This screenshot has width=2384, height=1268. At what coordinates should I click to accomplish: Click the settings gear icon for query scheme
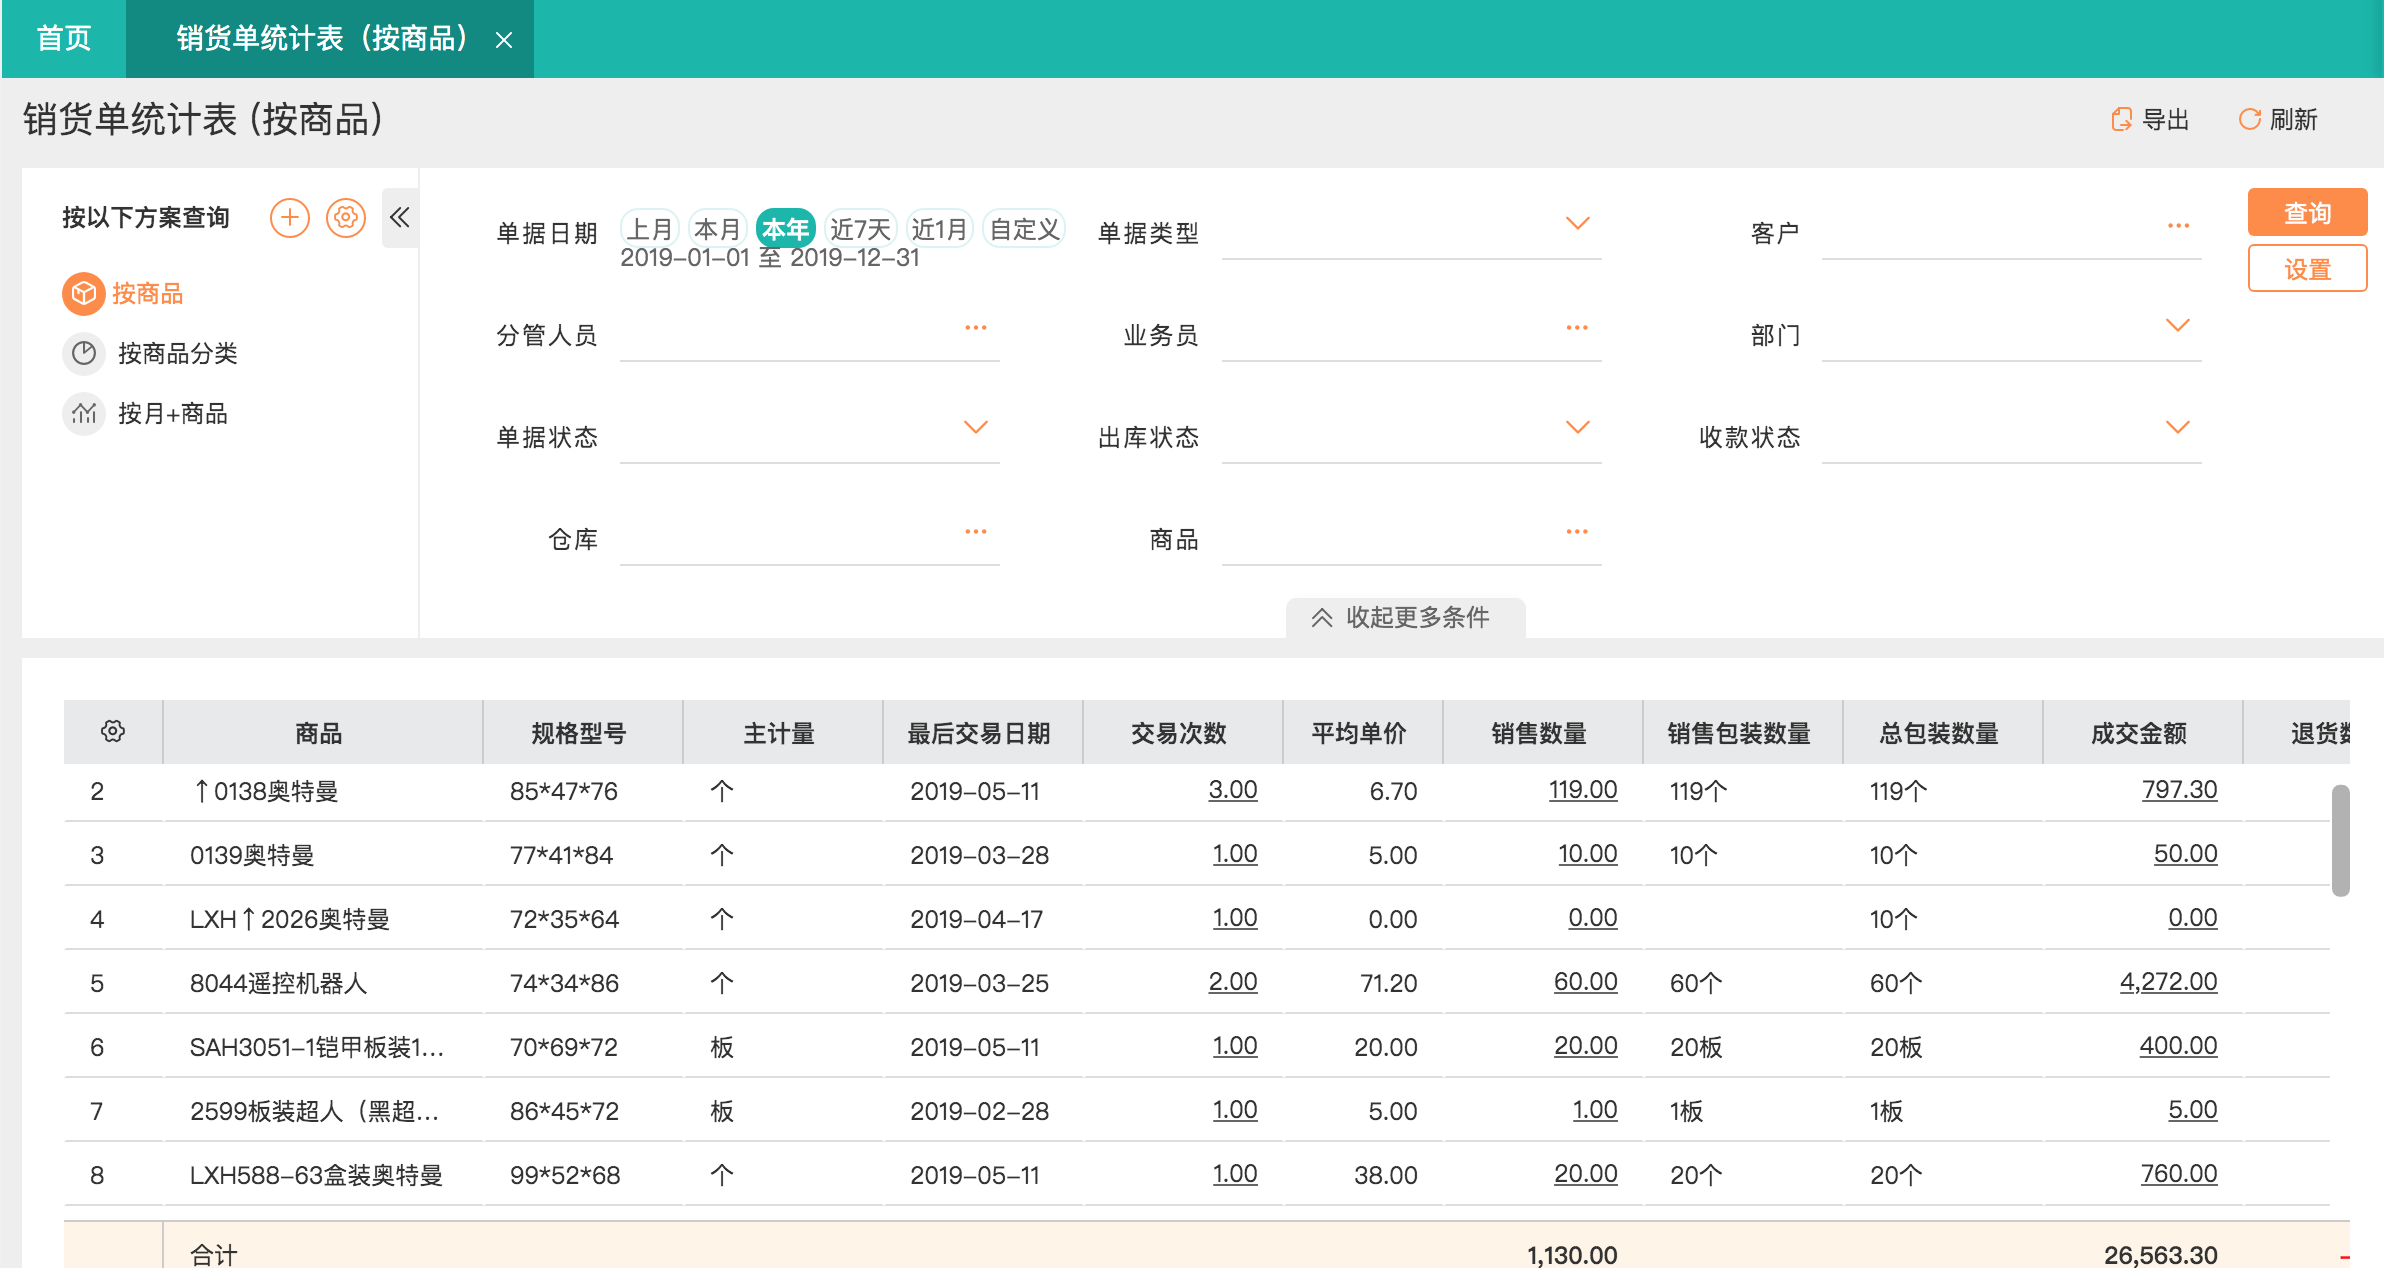click(x=345, y=219)
